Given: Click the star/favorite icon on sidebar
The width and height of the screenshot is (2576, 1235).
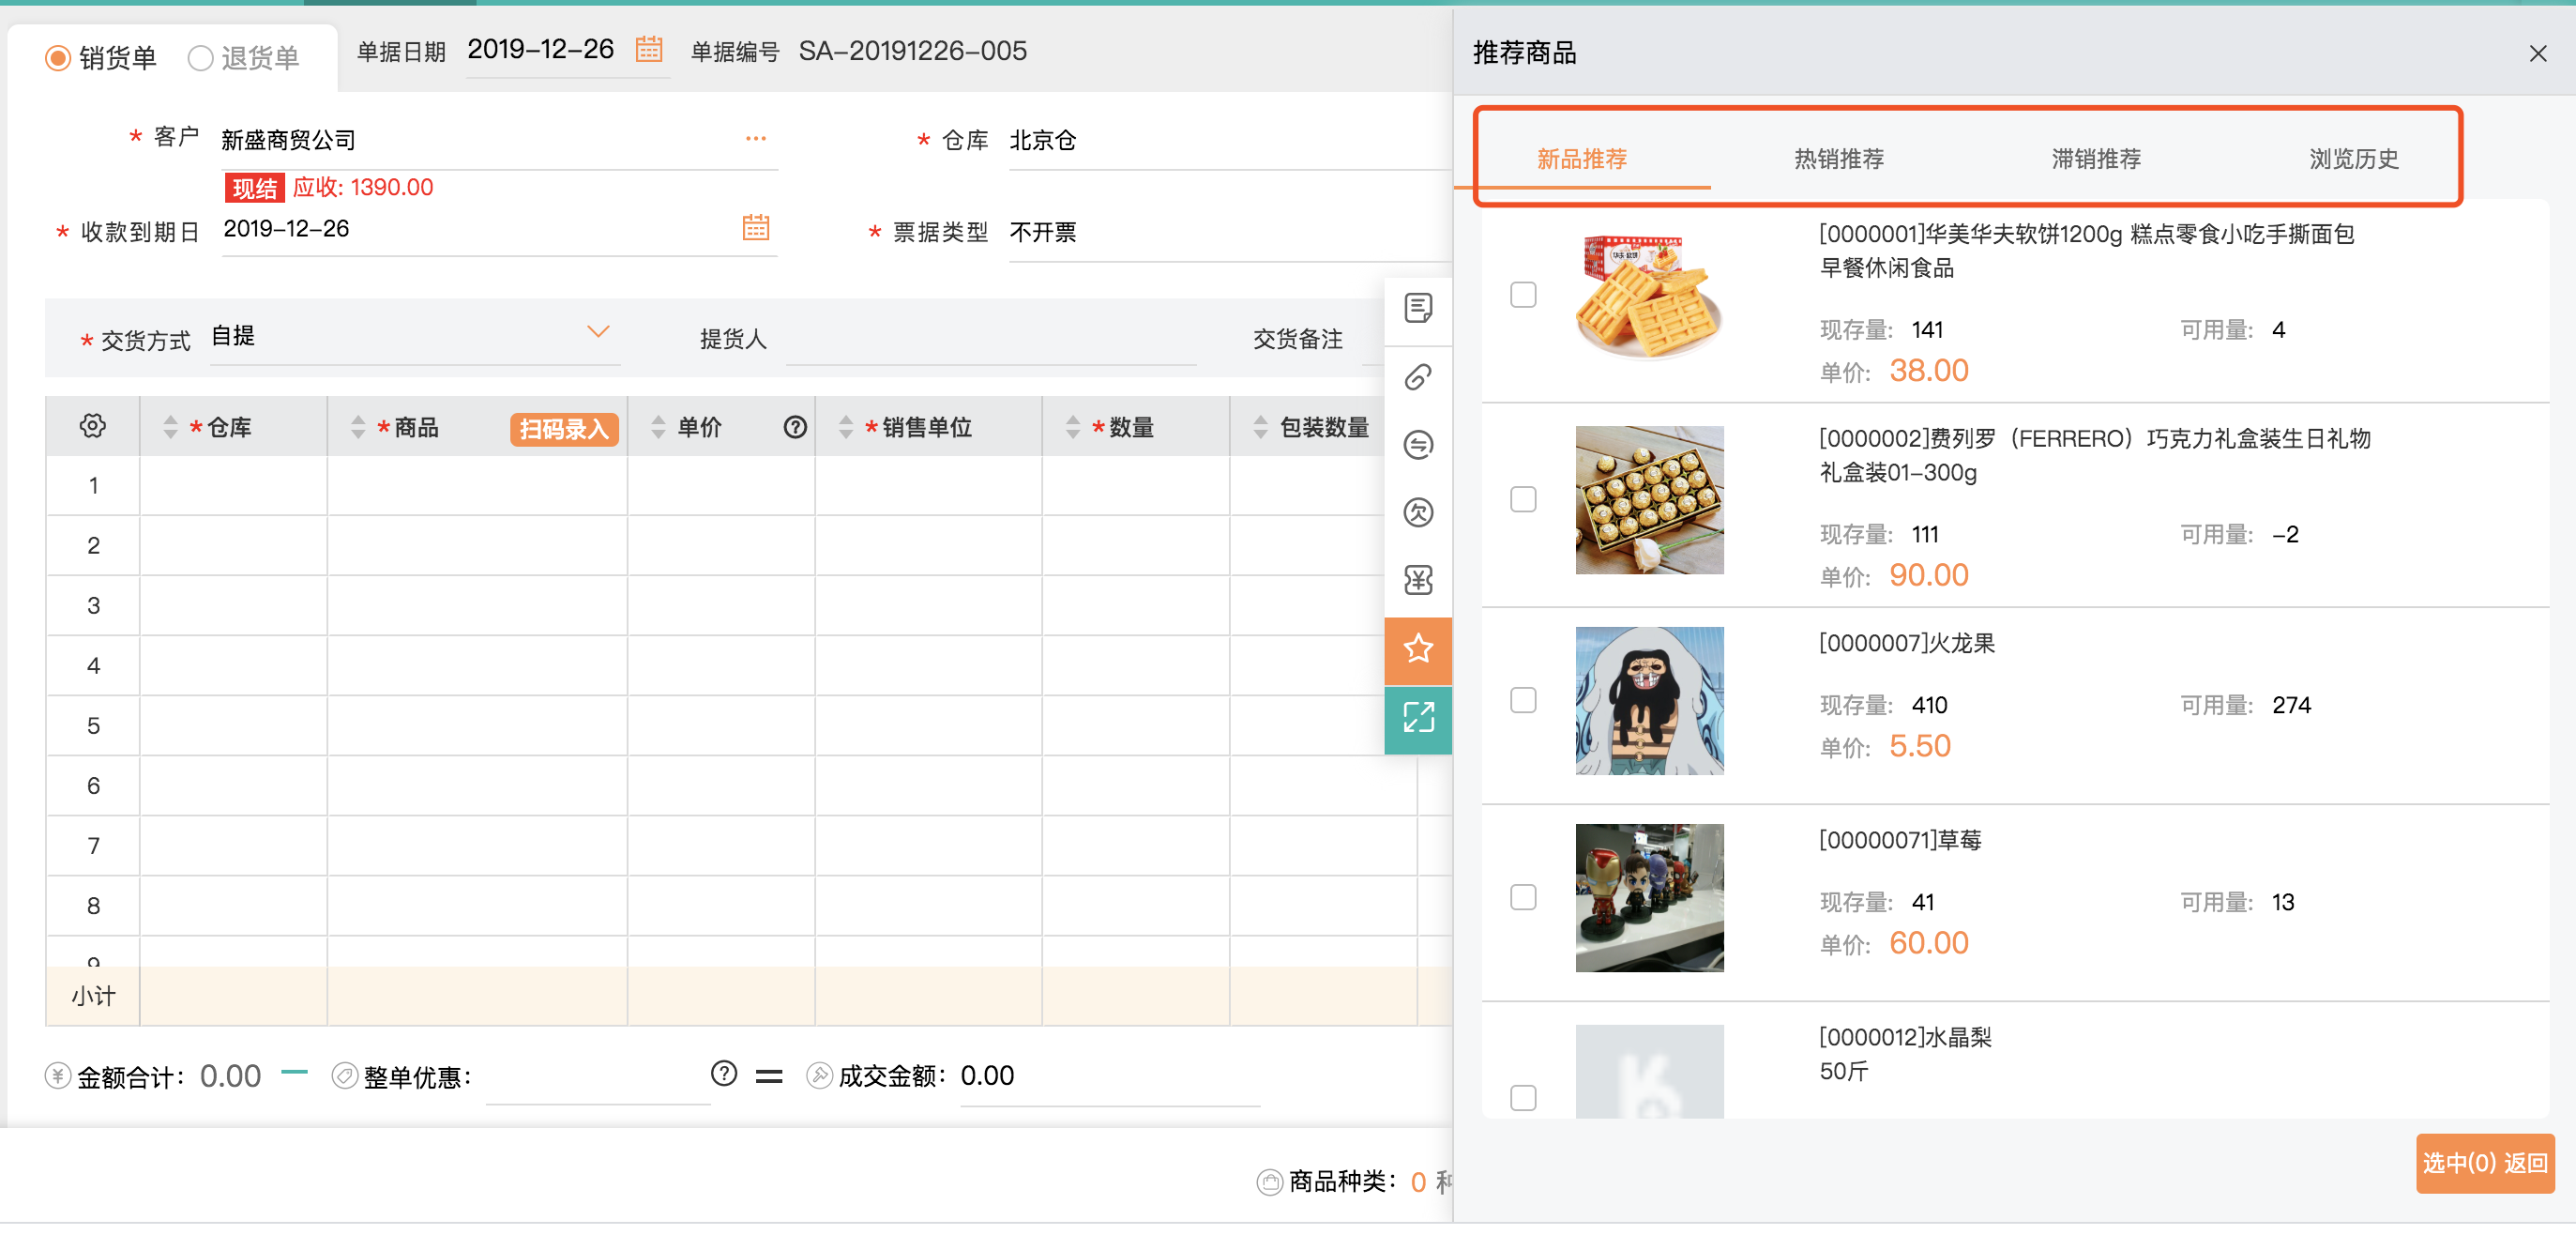Looking at the screenshot, I should (x=1417, y=649).
